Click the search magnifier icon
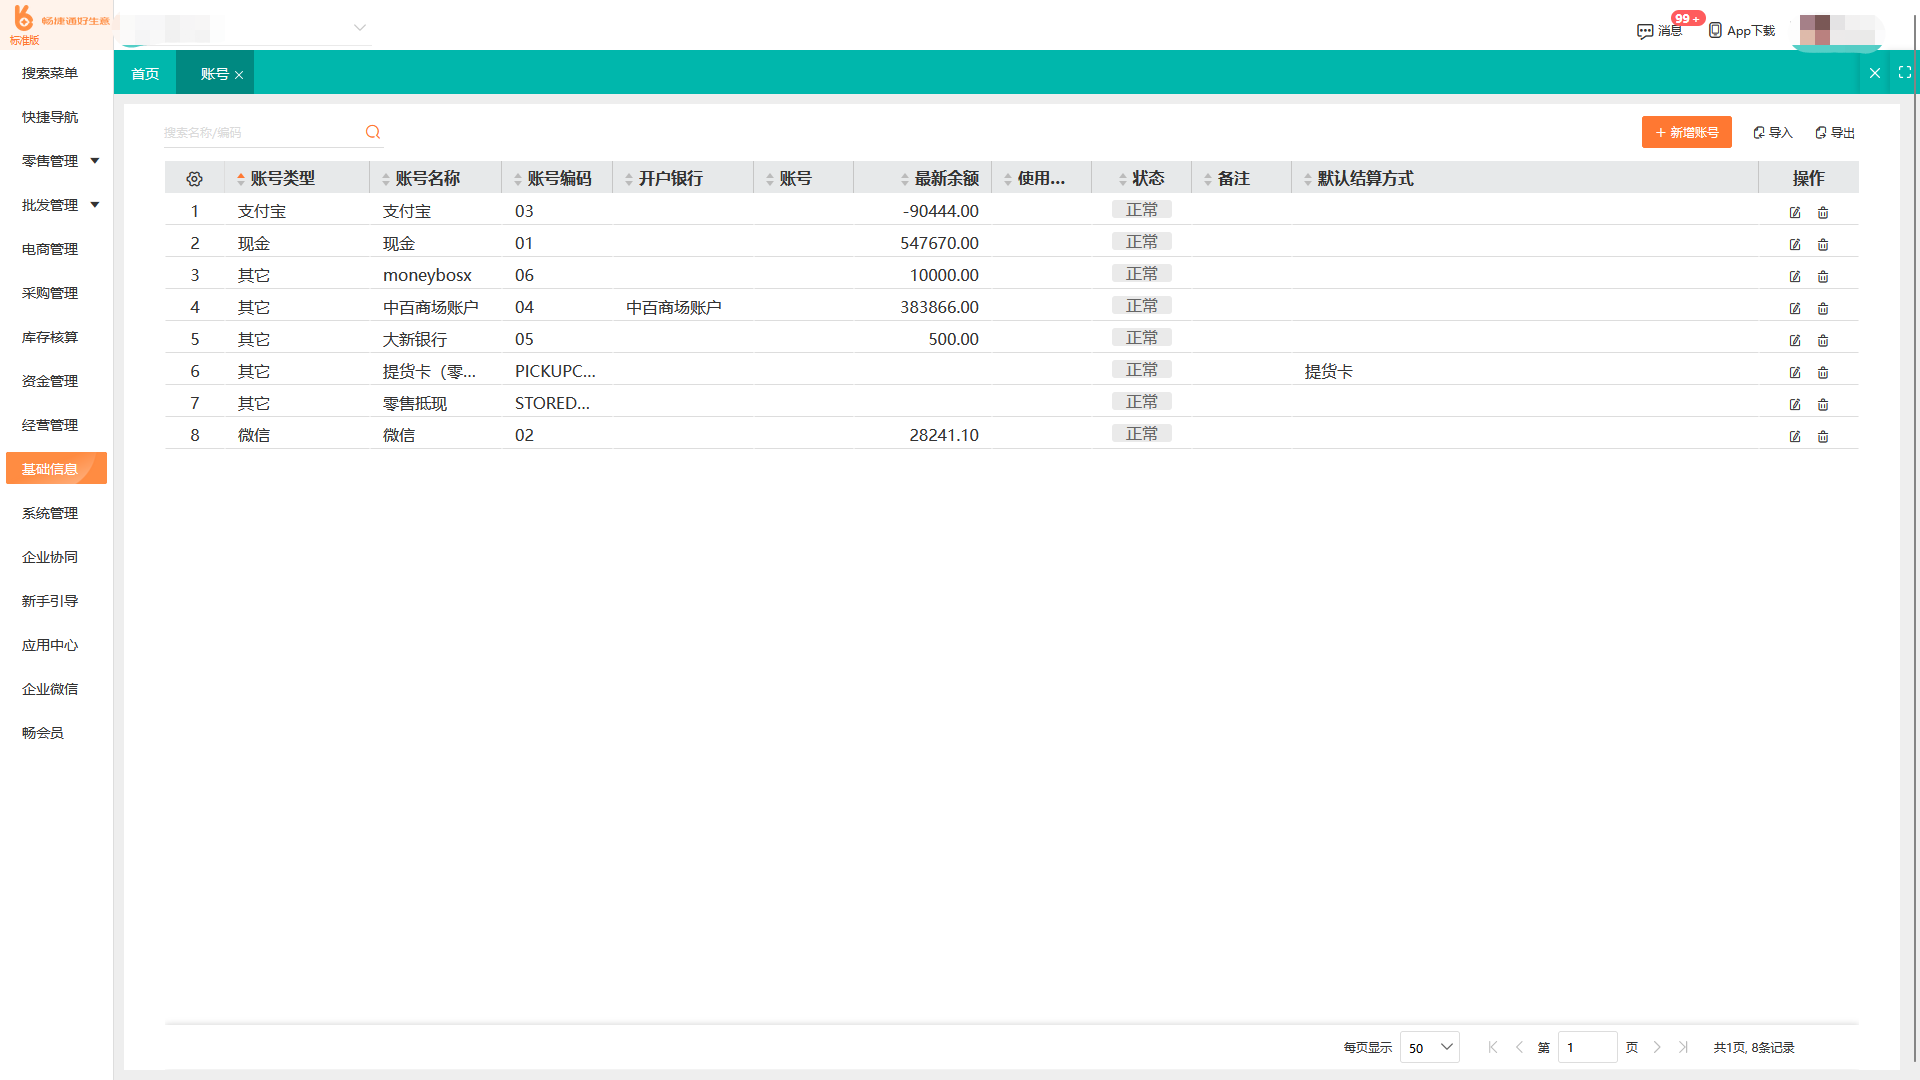1920x1080 pixels. point(373,131)
